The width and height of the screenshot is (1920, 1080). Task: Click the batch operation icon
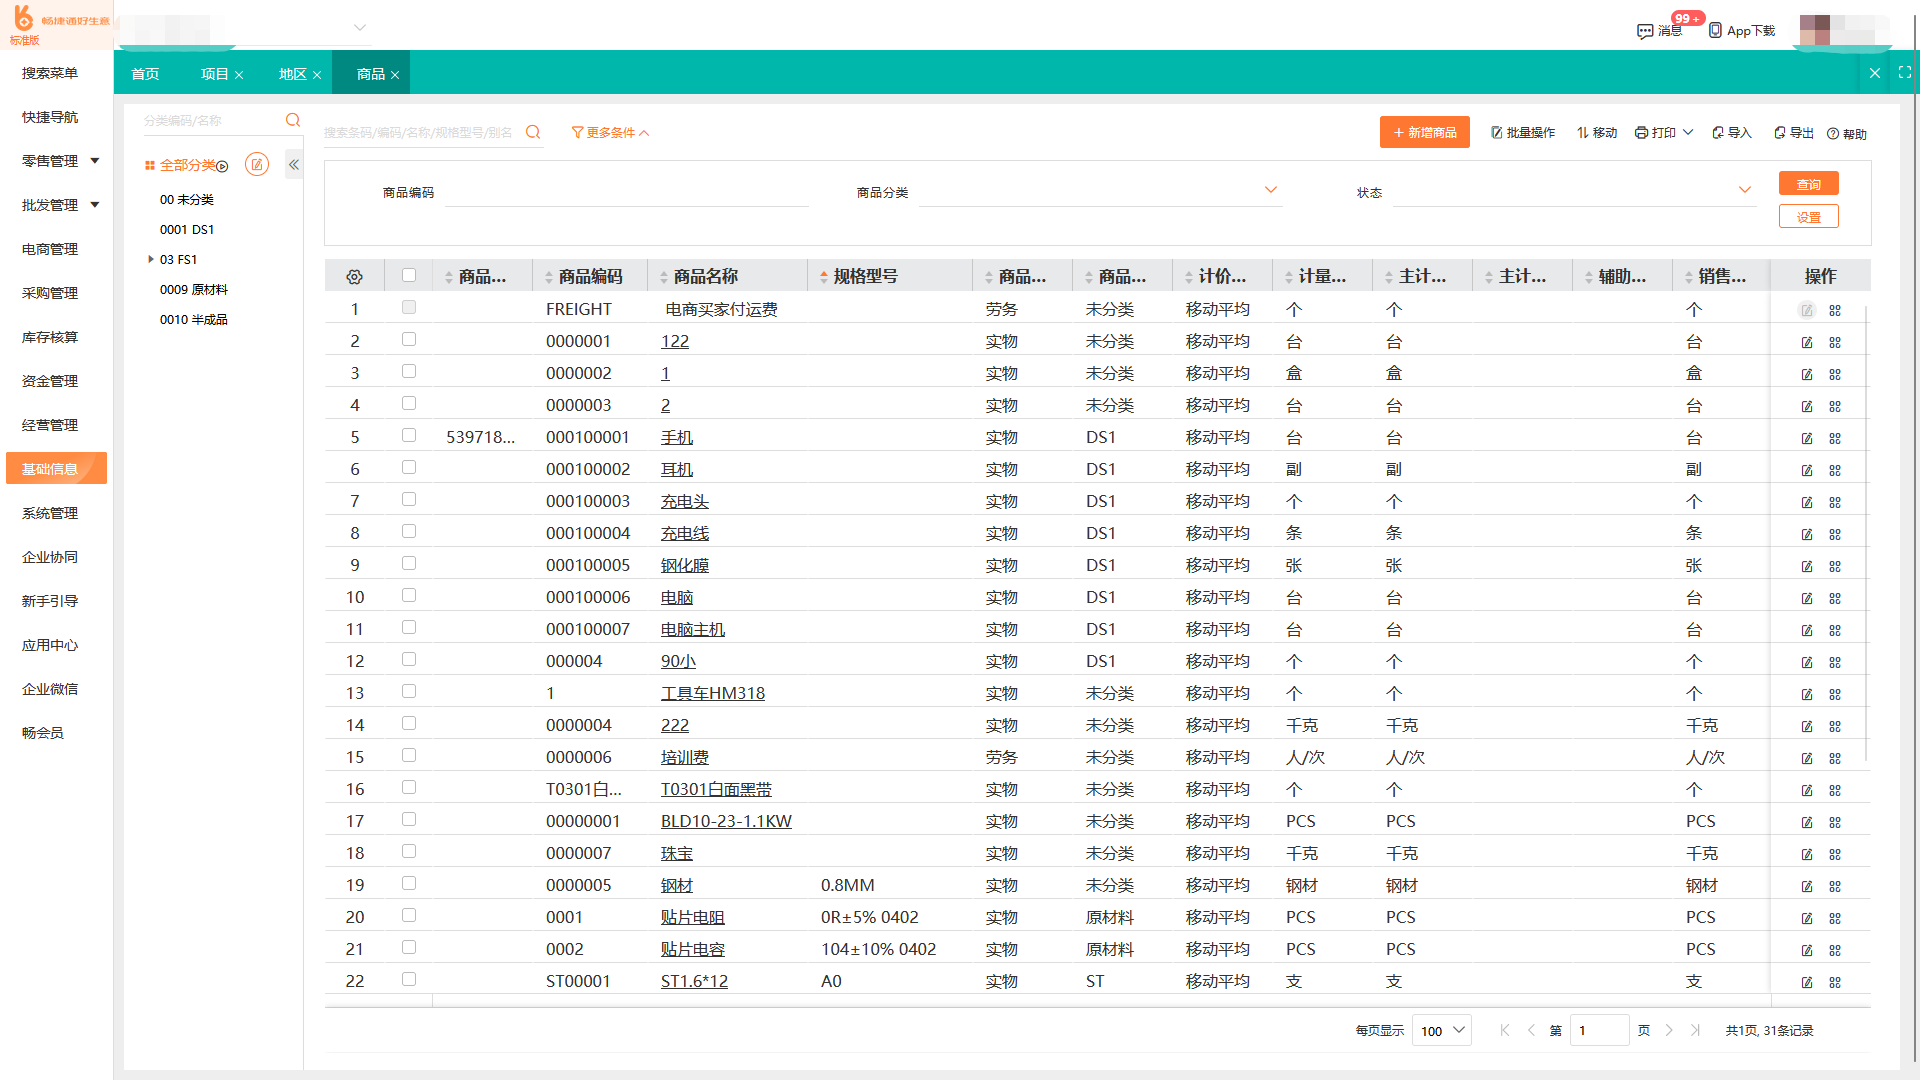point(1494,132)
